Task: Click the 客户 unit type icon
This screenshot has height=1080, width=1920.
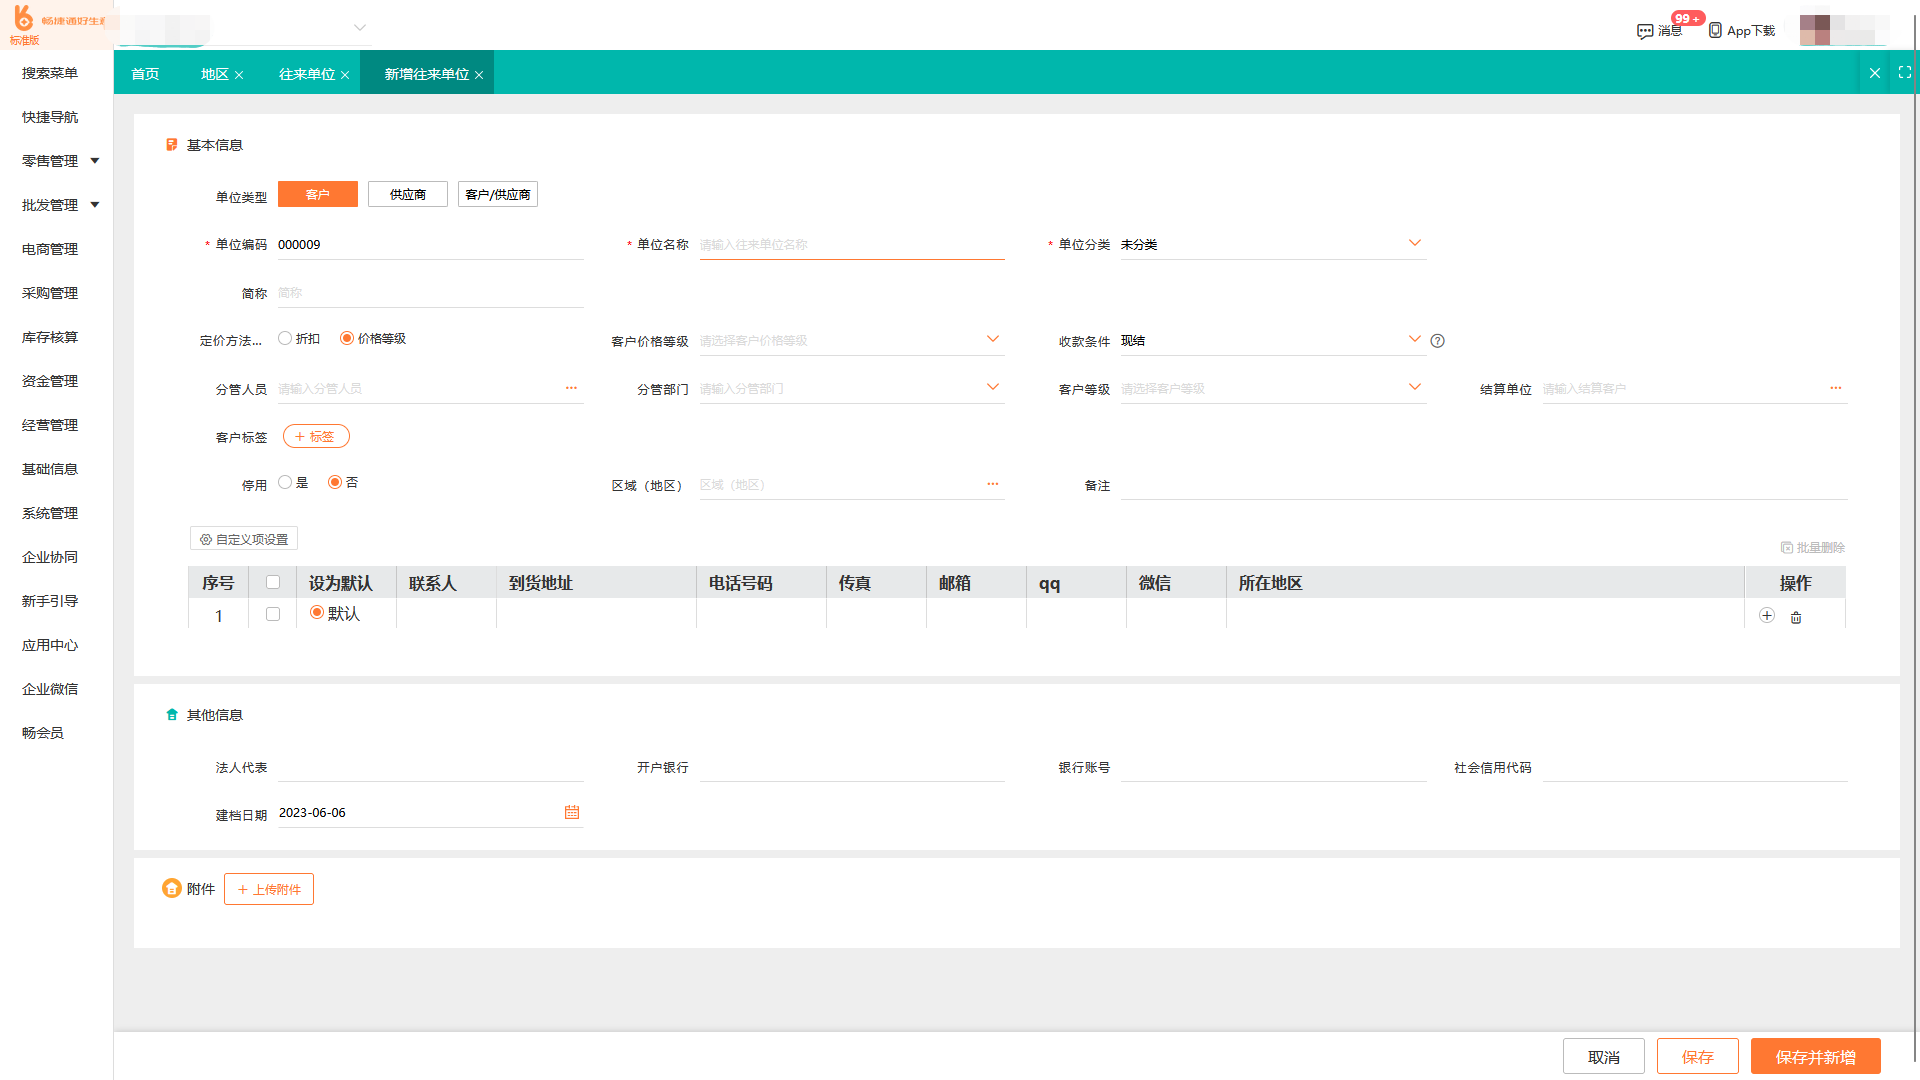Action: (319, 195)
